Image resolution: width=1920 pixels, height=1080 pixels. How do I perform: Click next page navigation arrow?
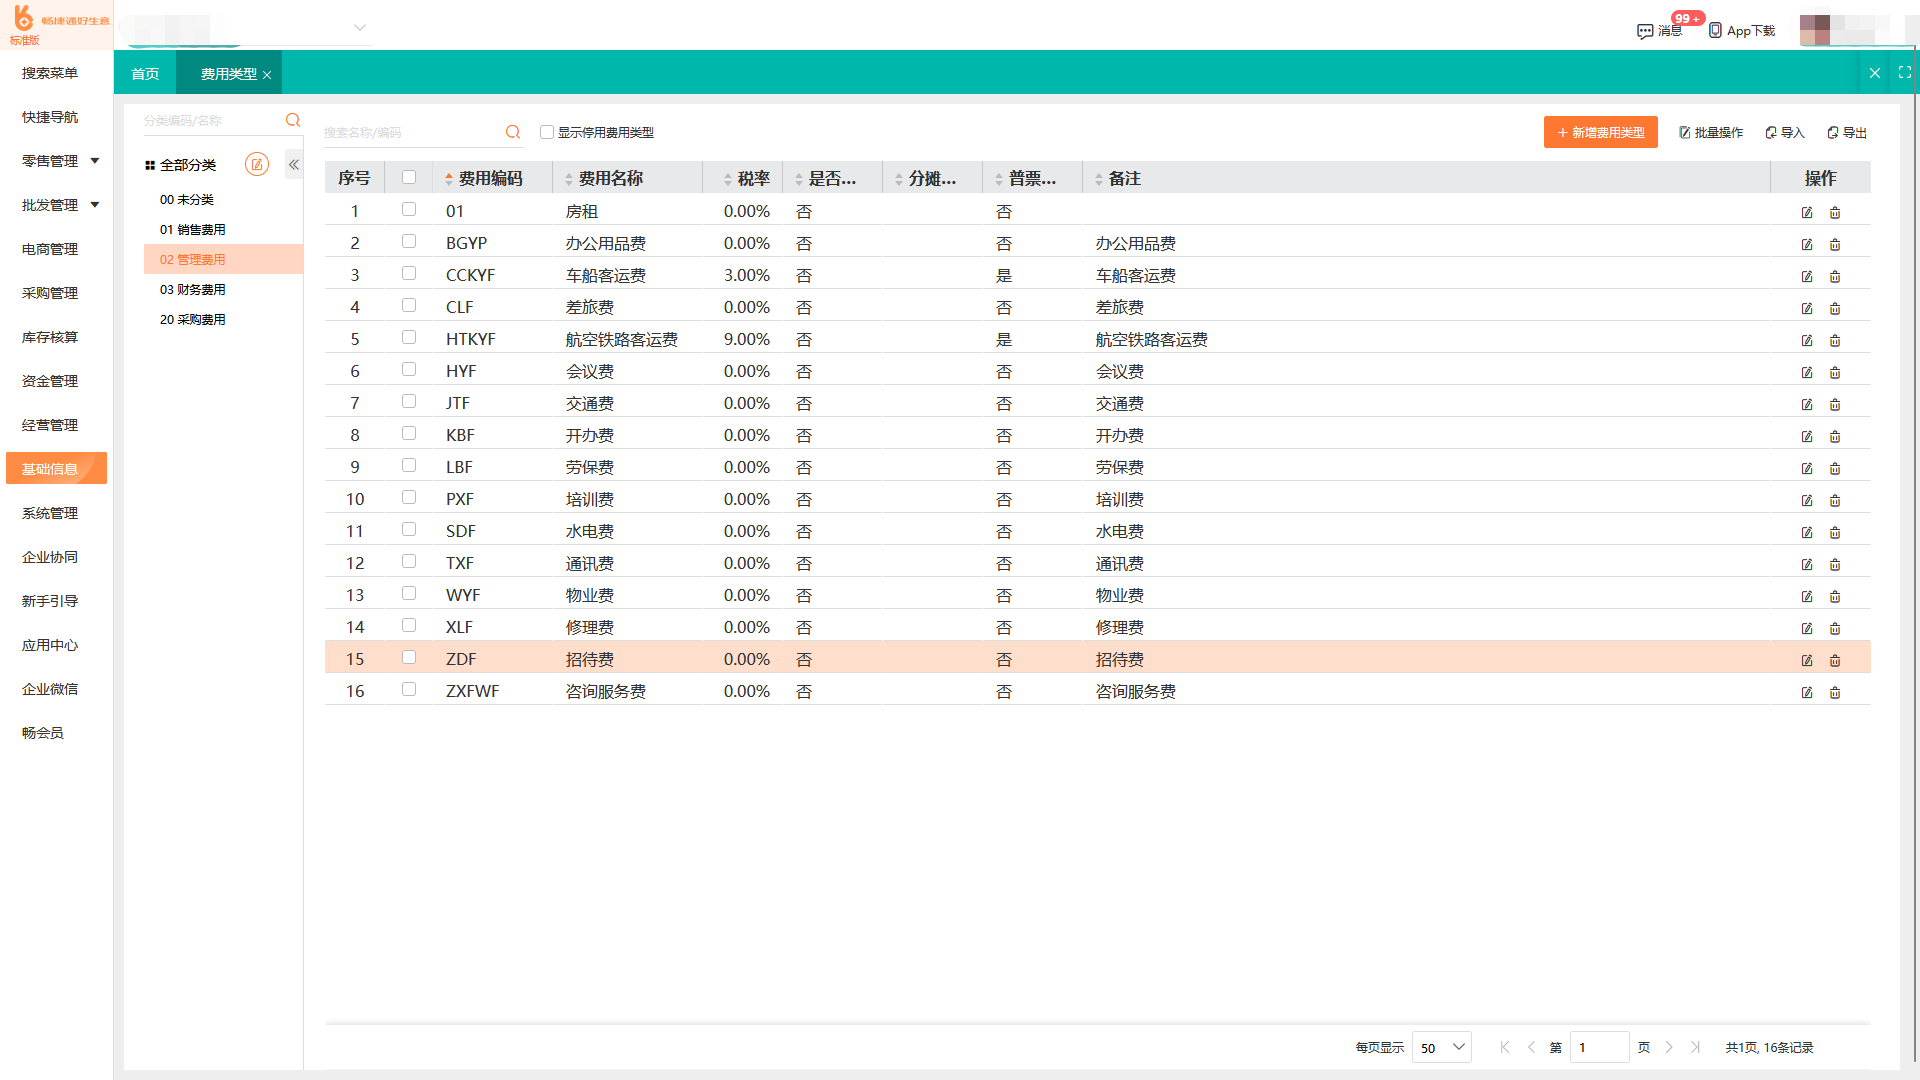(x=1667, y=1048)
